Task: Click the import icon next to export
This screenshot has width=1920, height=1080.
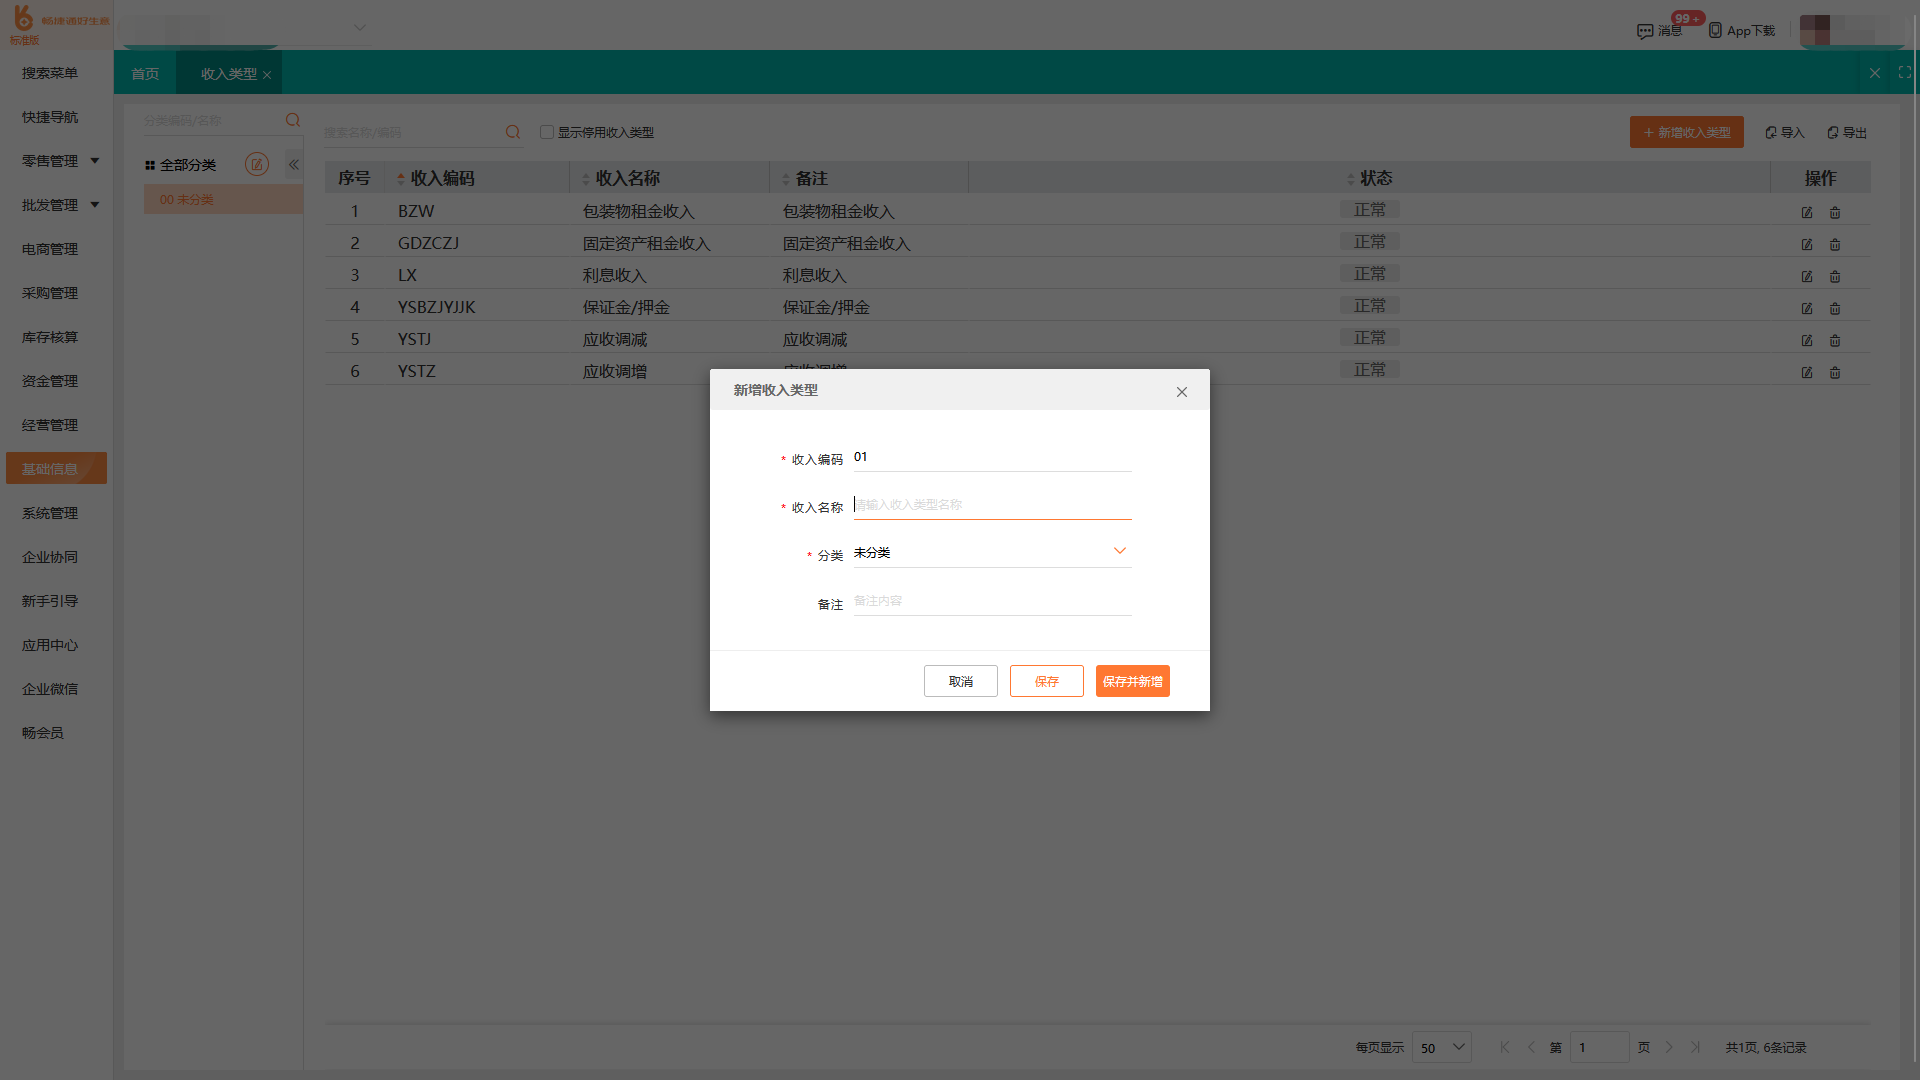Action: click(x=1785, y=132)
